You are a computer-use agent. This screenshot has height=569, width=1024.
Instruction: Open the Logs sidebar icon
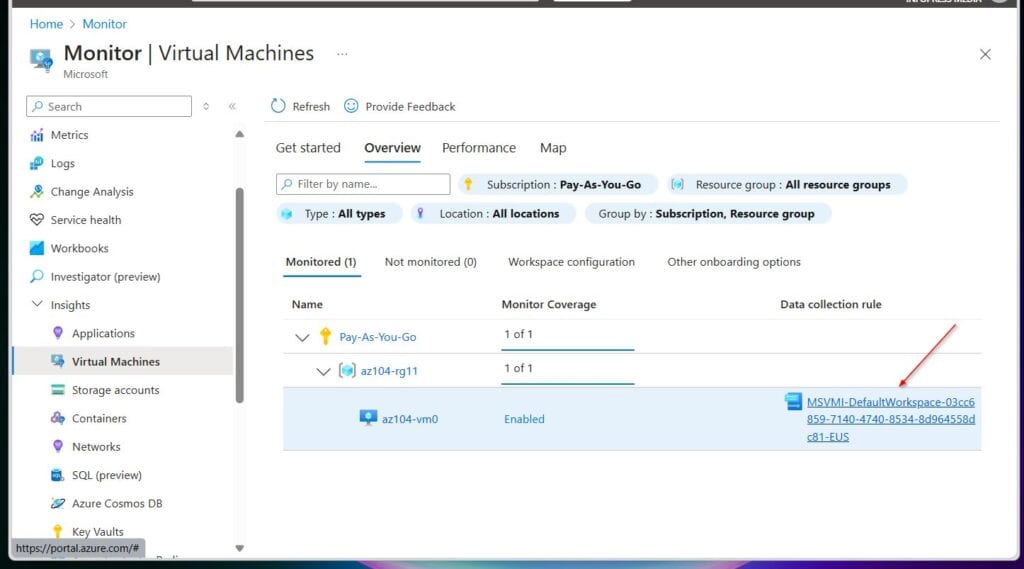37,163
